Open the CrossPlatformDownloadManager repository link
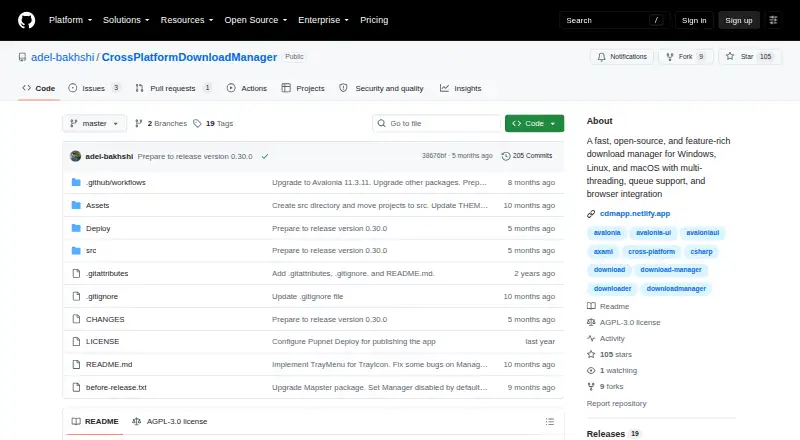 tap(189, 57)
